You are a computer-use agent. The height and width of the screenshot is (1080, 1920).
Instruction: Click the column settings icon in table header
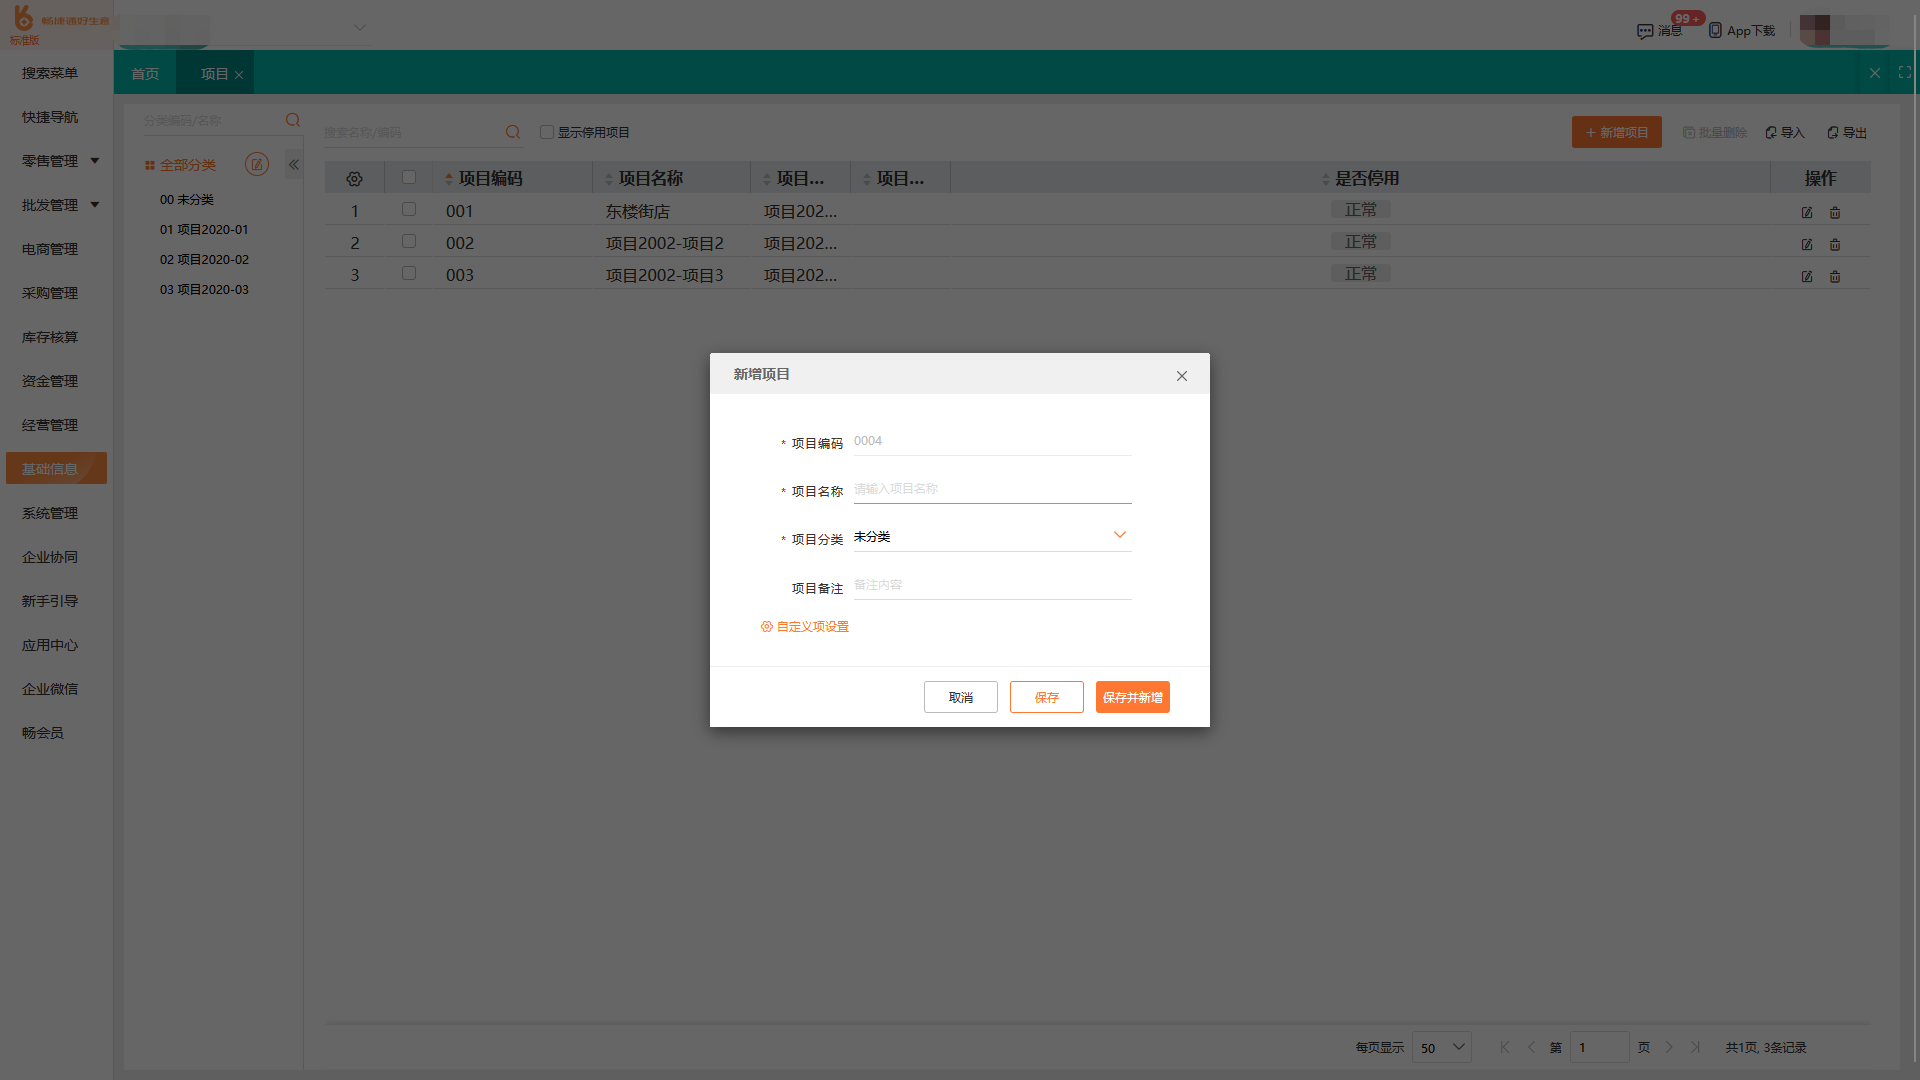click(x=353, y=178)
